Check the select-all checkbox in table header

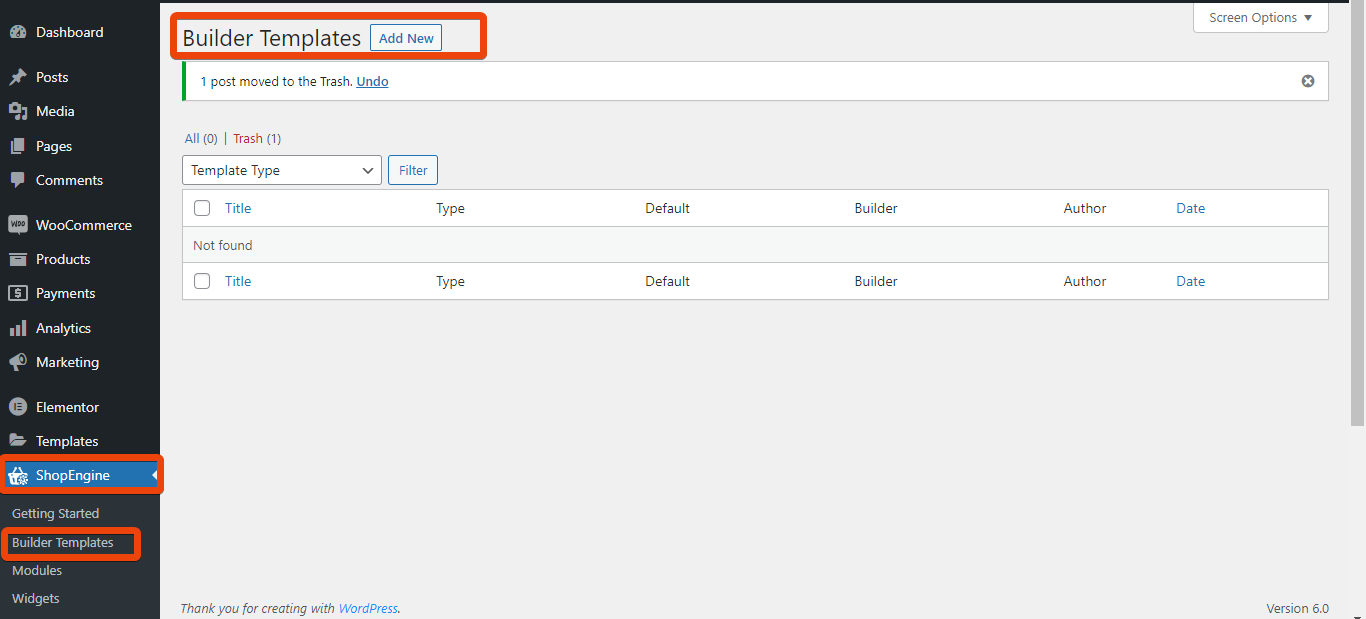tap(202, 208)
